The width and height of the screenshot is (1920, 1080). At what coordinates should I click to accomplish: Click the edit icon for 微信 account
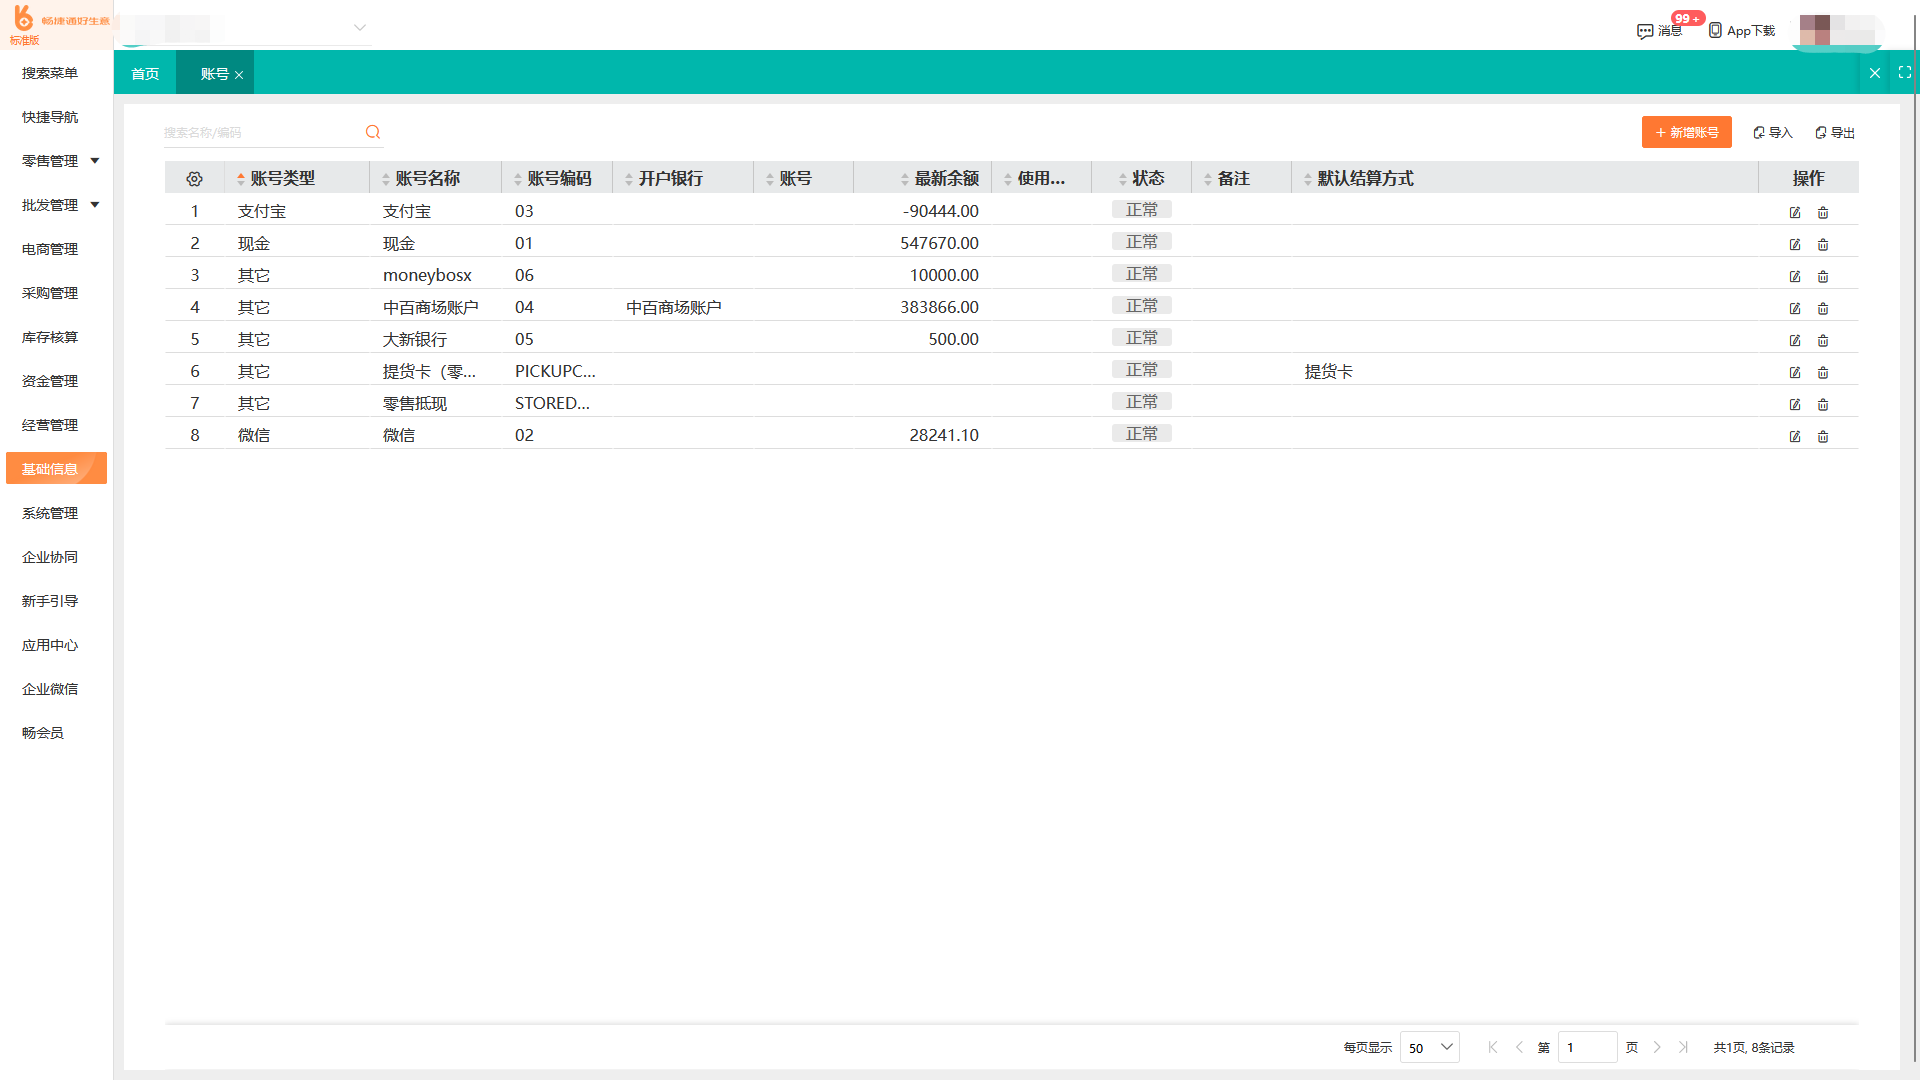click(1795, 434)
